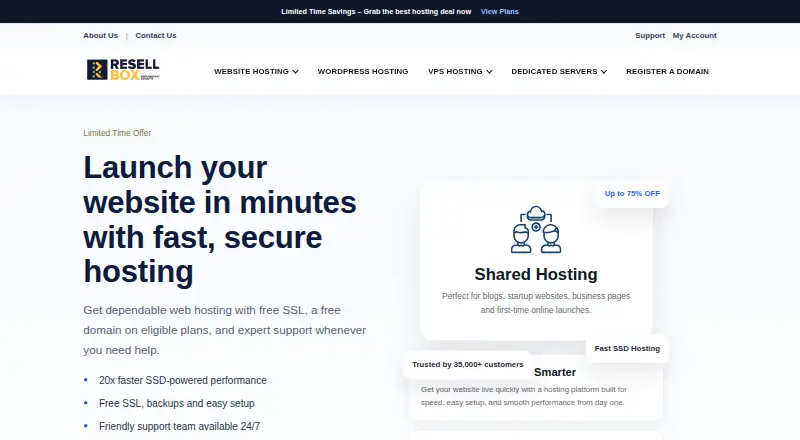Open the WordPress Hosting page

pos(363,71)
